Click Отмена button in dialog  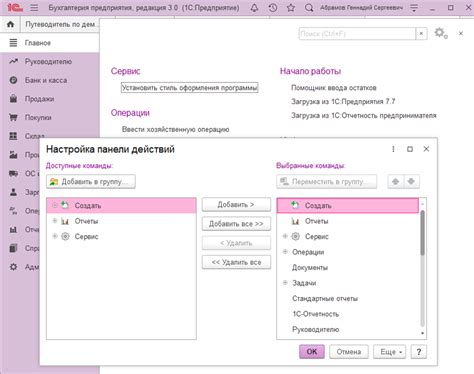(x=349, y=352)
